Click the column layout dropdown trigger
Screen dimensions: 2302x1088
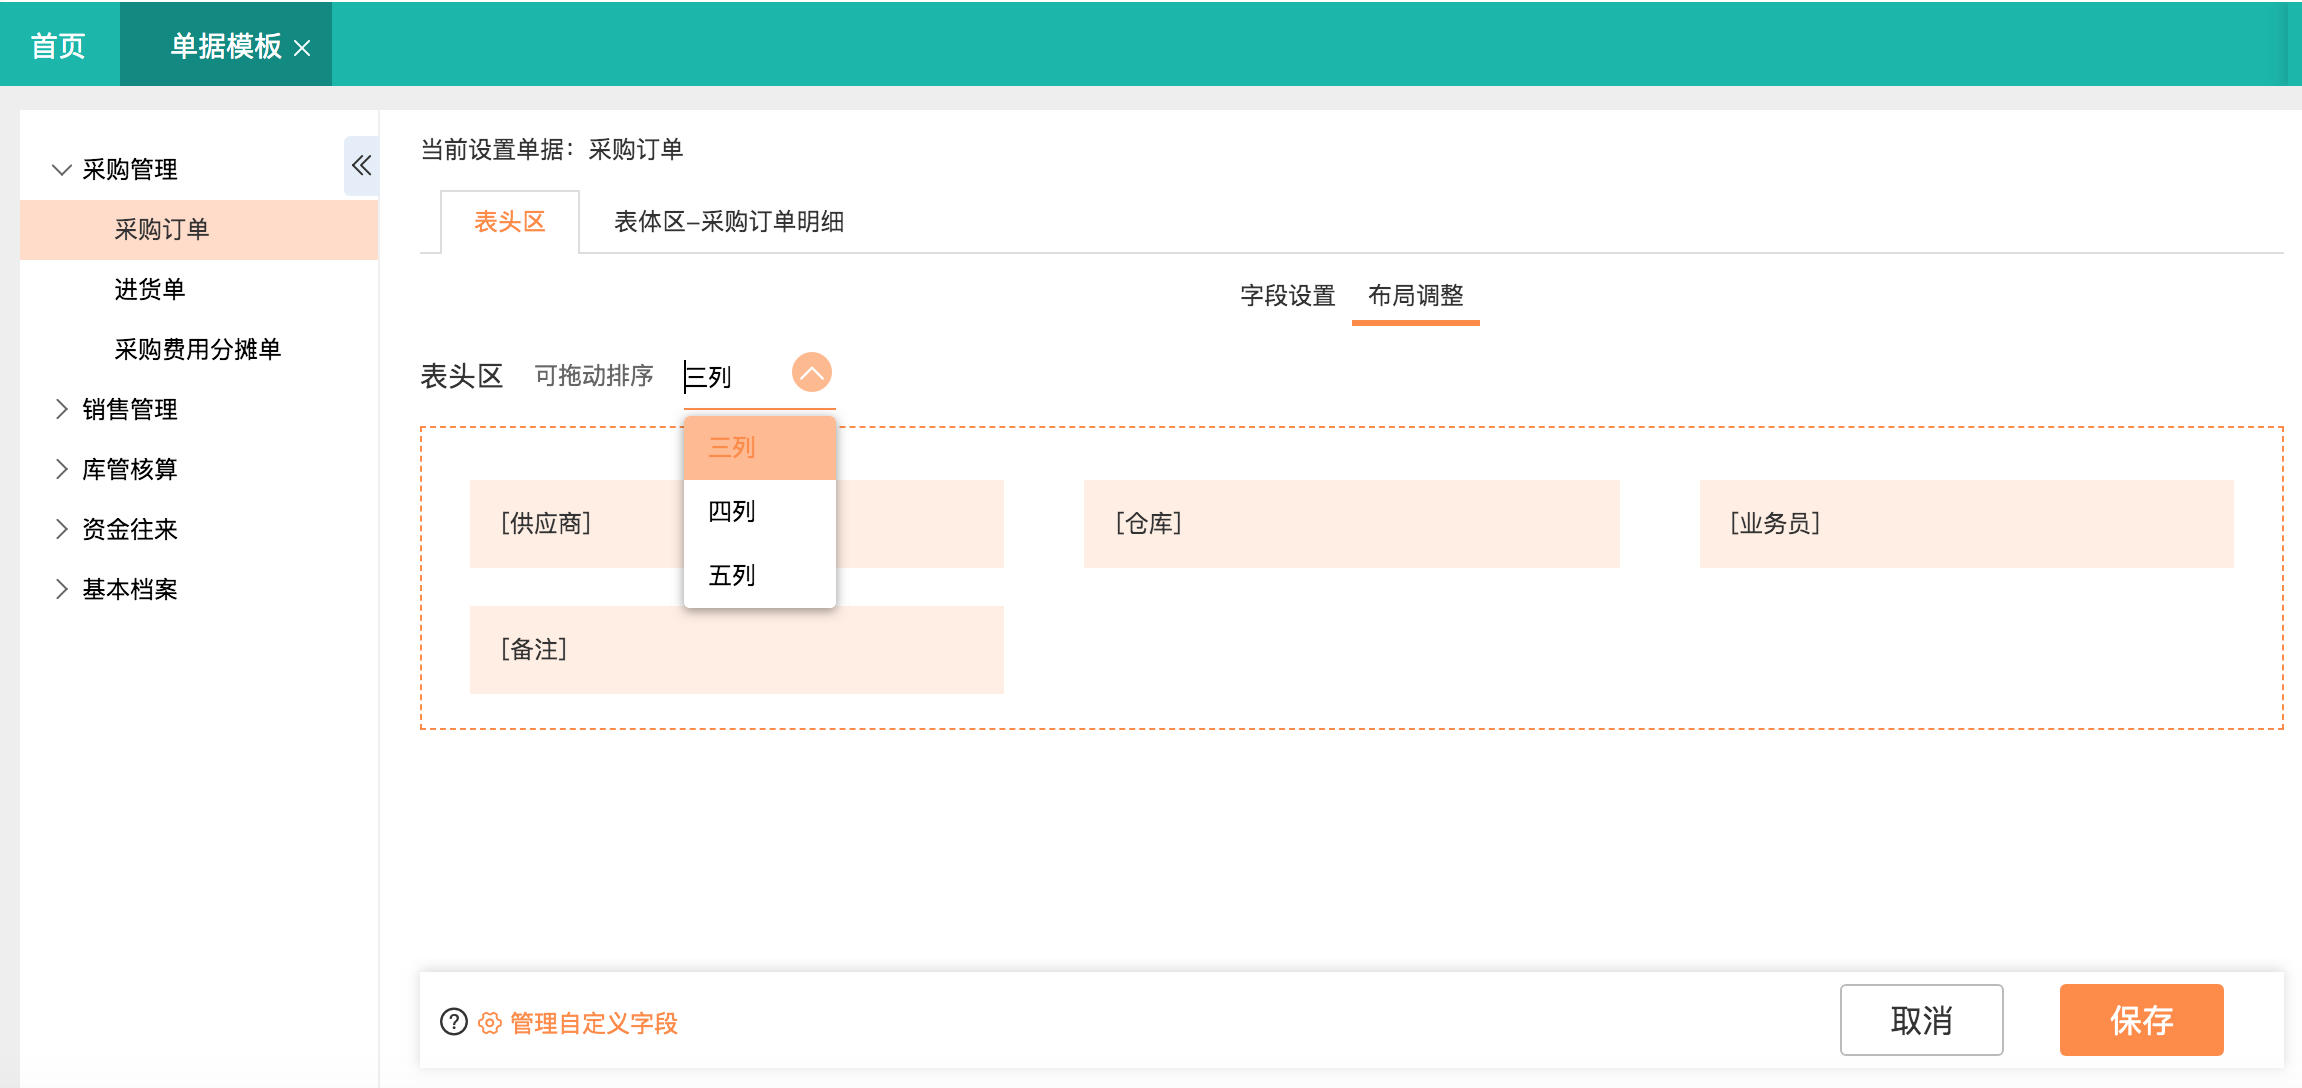[812, 374]
